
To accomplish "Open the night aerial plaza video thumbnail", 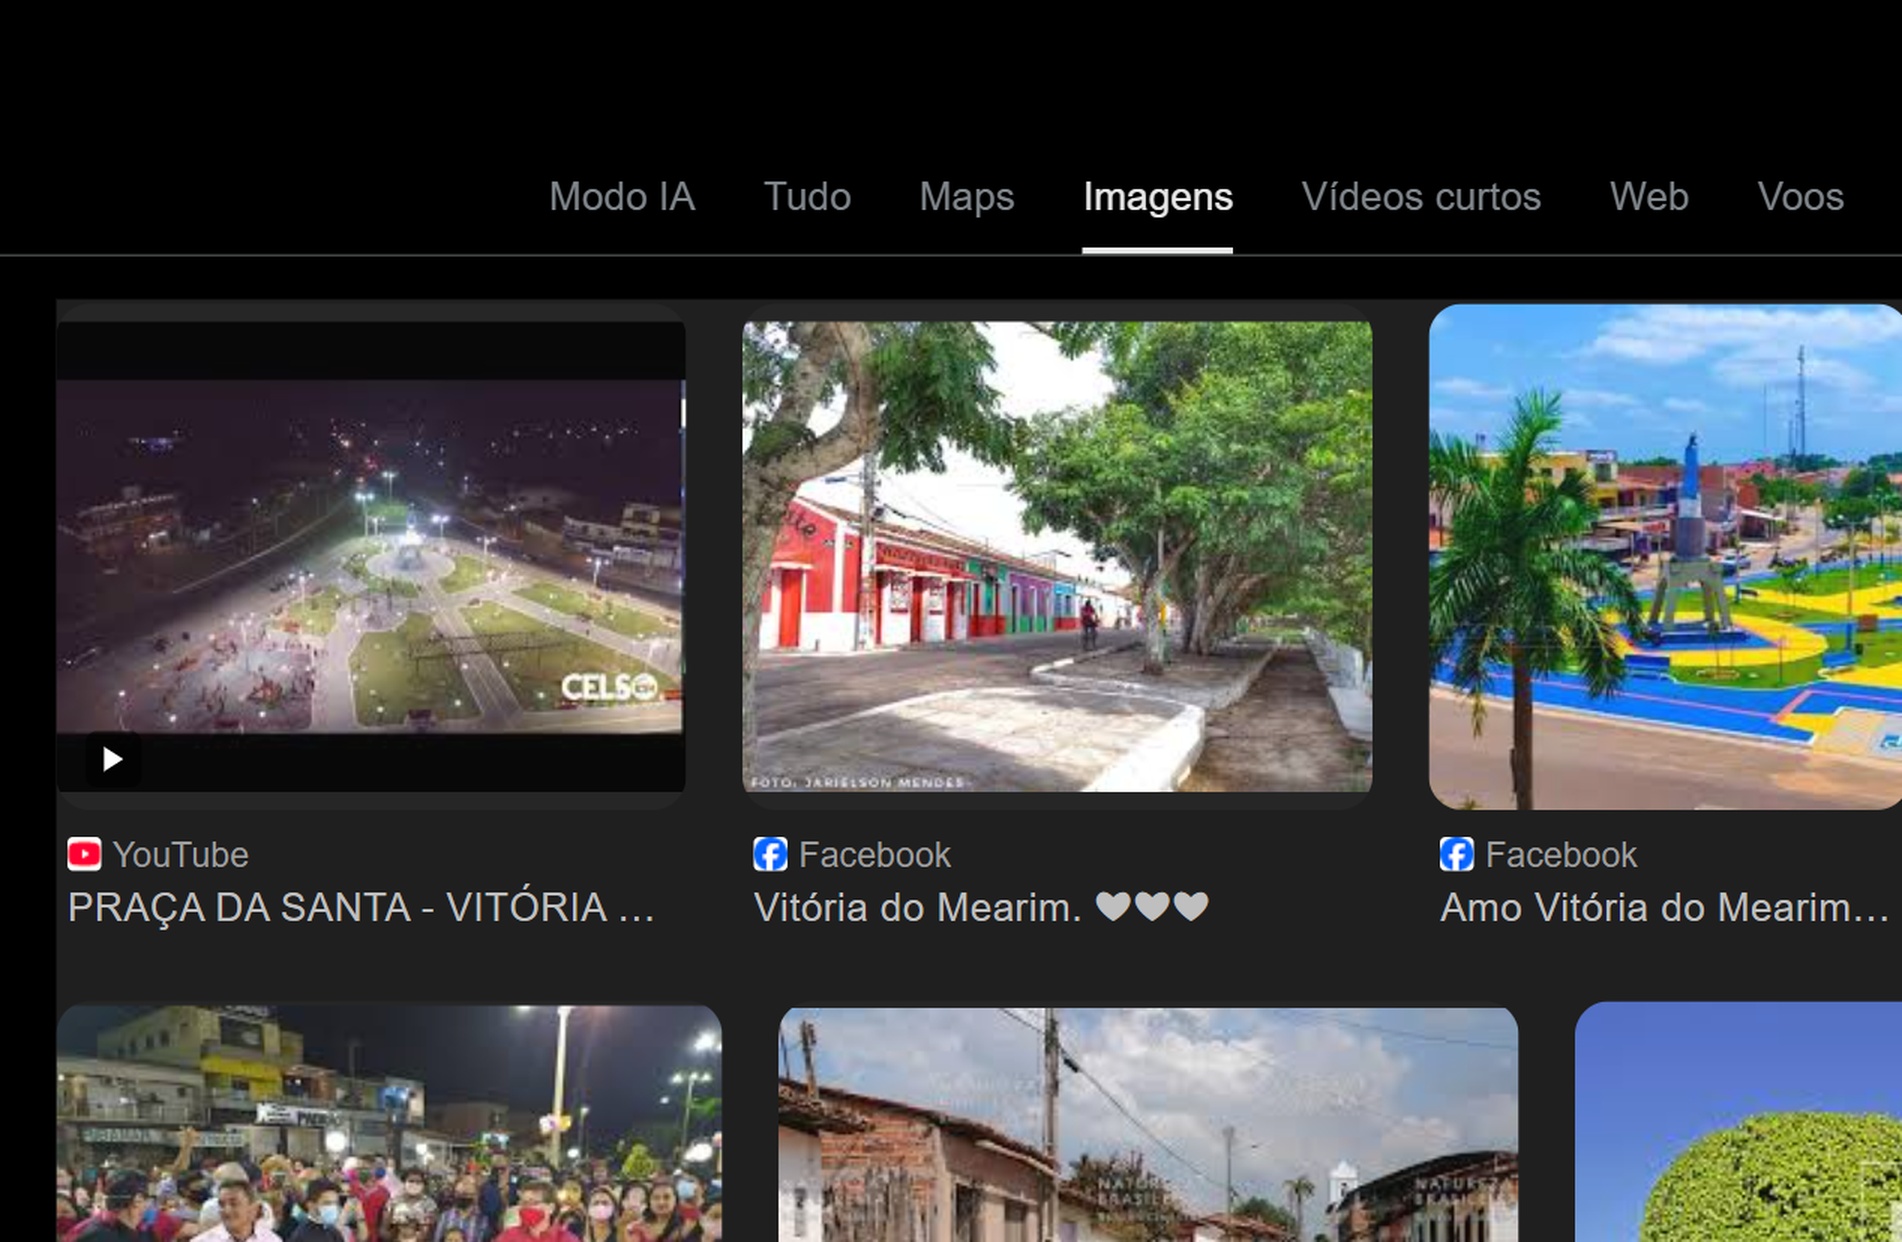I will pos(371,556).
